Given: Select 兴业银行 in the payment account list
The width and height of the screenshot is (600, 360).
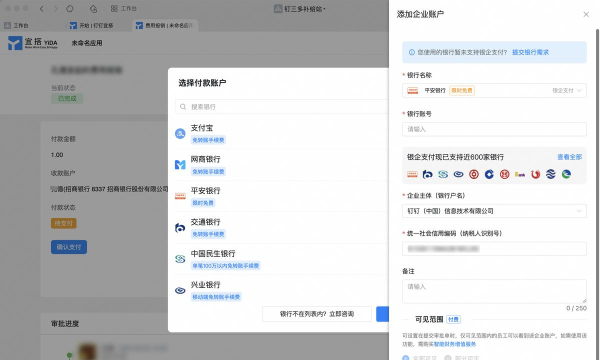Looking at the screenshot, I should [282, 290].
